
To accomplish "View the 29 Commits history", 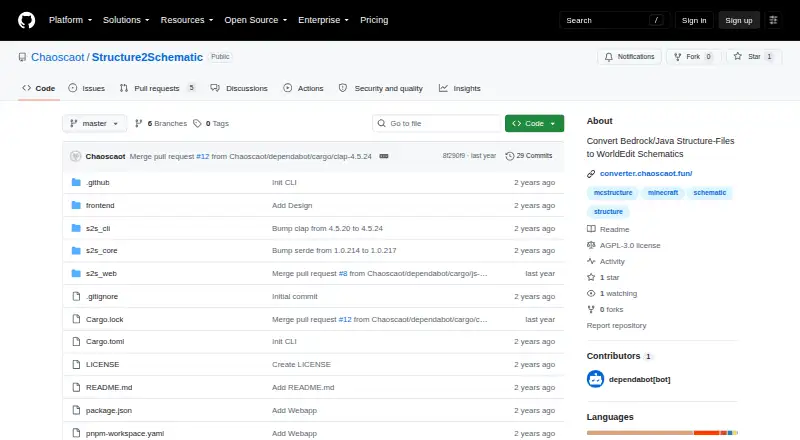I will (x=529, y=156).
